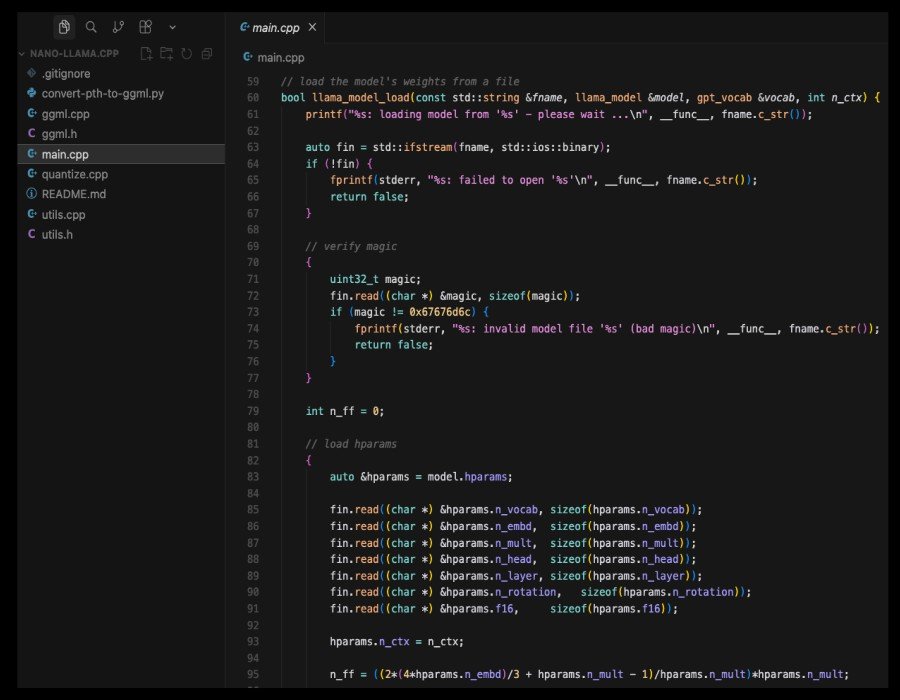Show additional views chevron dropdown
The height and width of the screenshot is (700, 900).
[x=173, y=27]
